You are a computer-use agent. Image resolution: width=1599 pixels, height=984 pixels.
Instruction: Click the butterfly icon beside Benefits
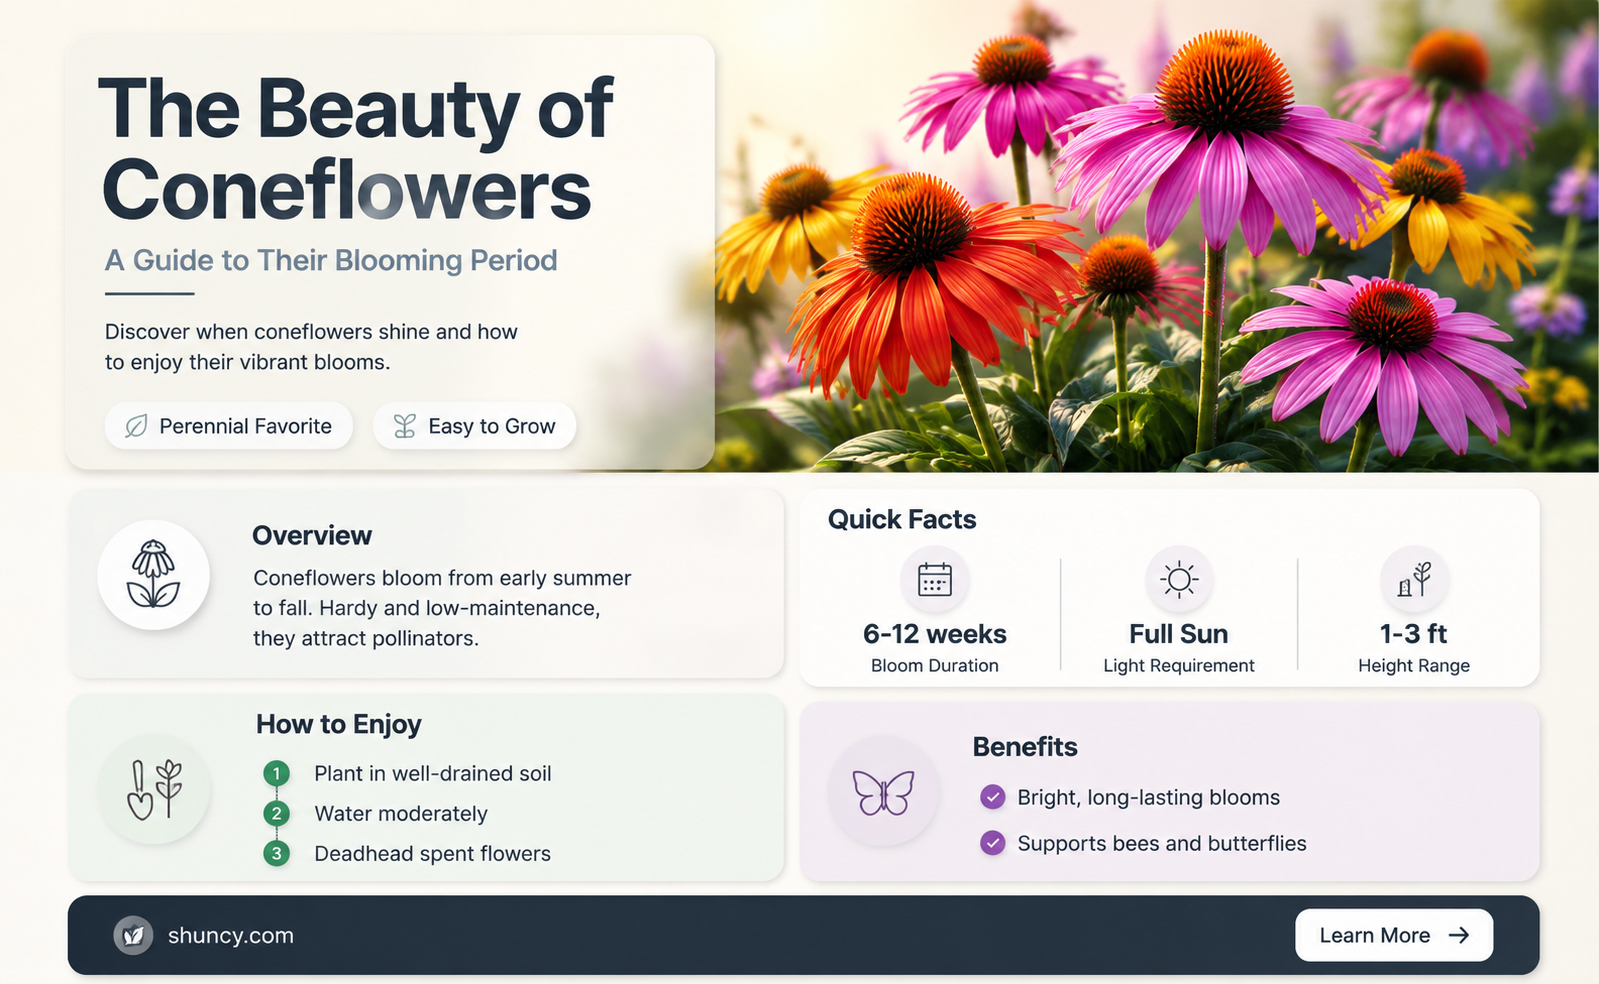click(x=883, y=792)
